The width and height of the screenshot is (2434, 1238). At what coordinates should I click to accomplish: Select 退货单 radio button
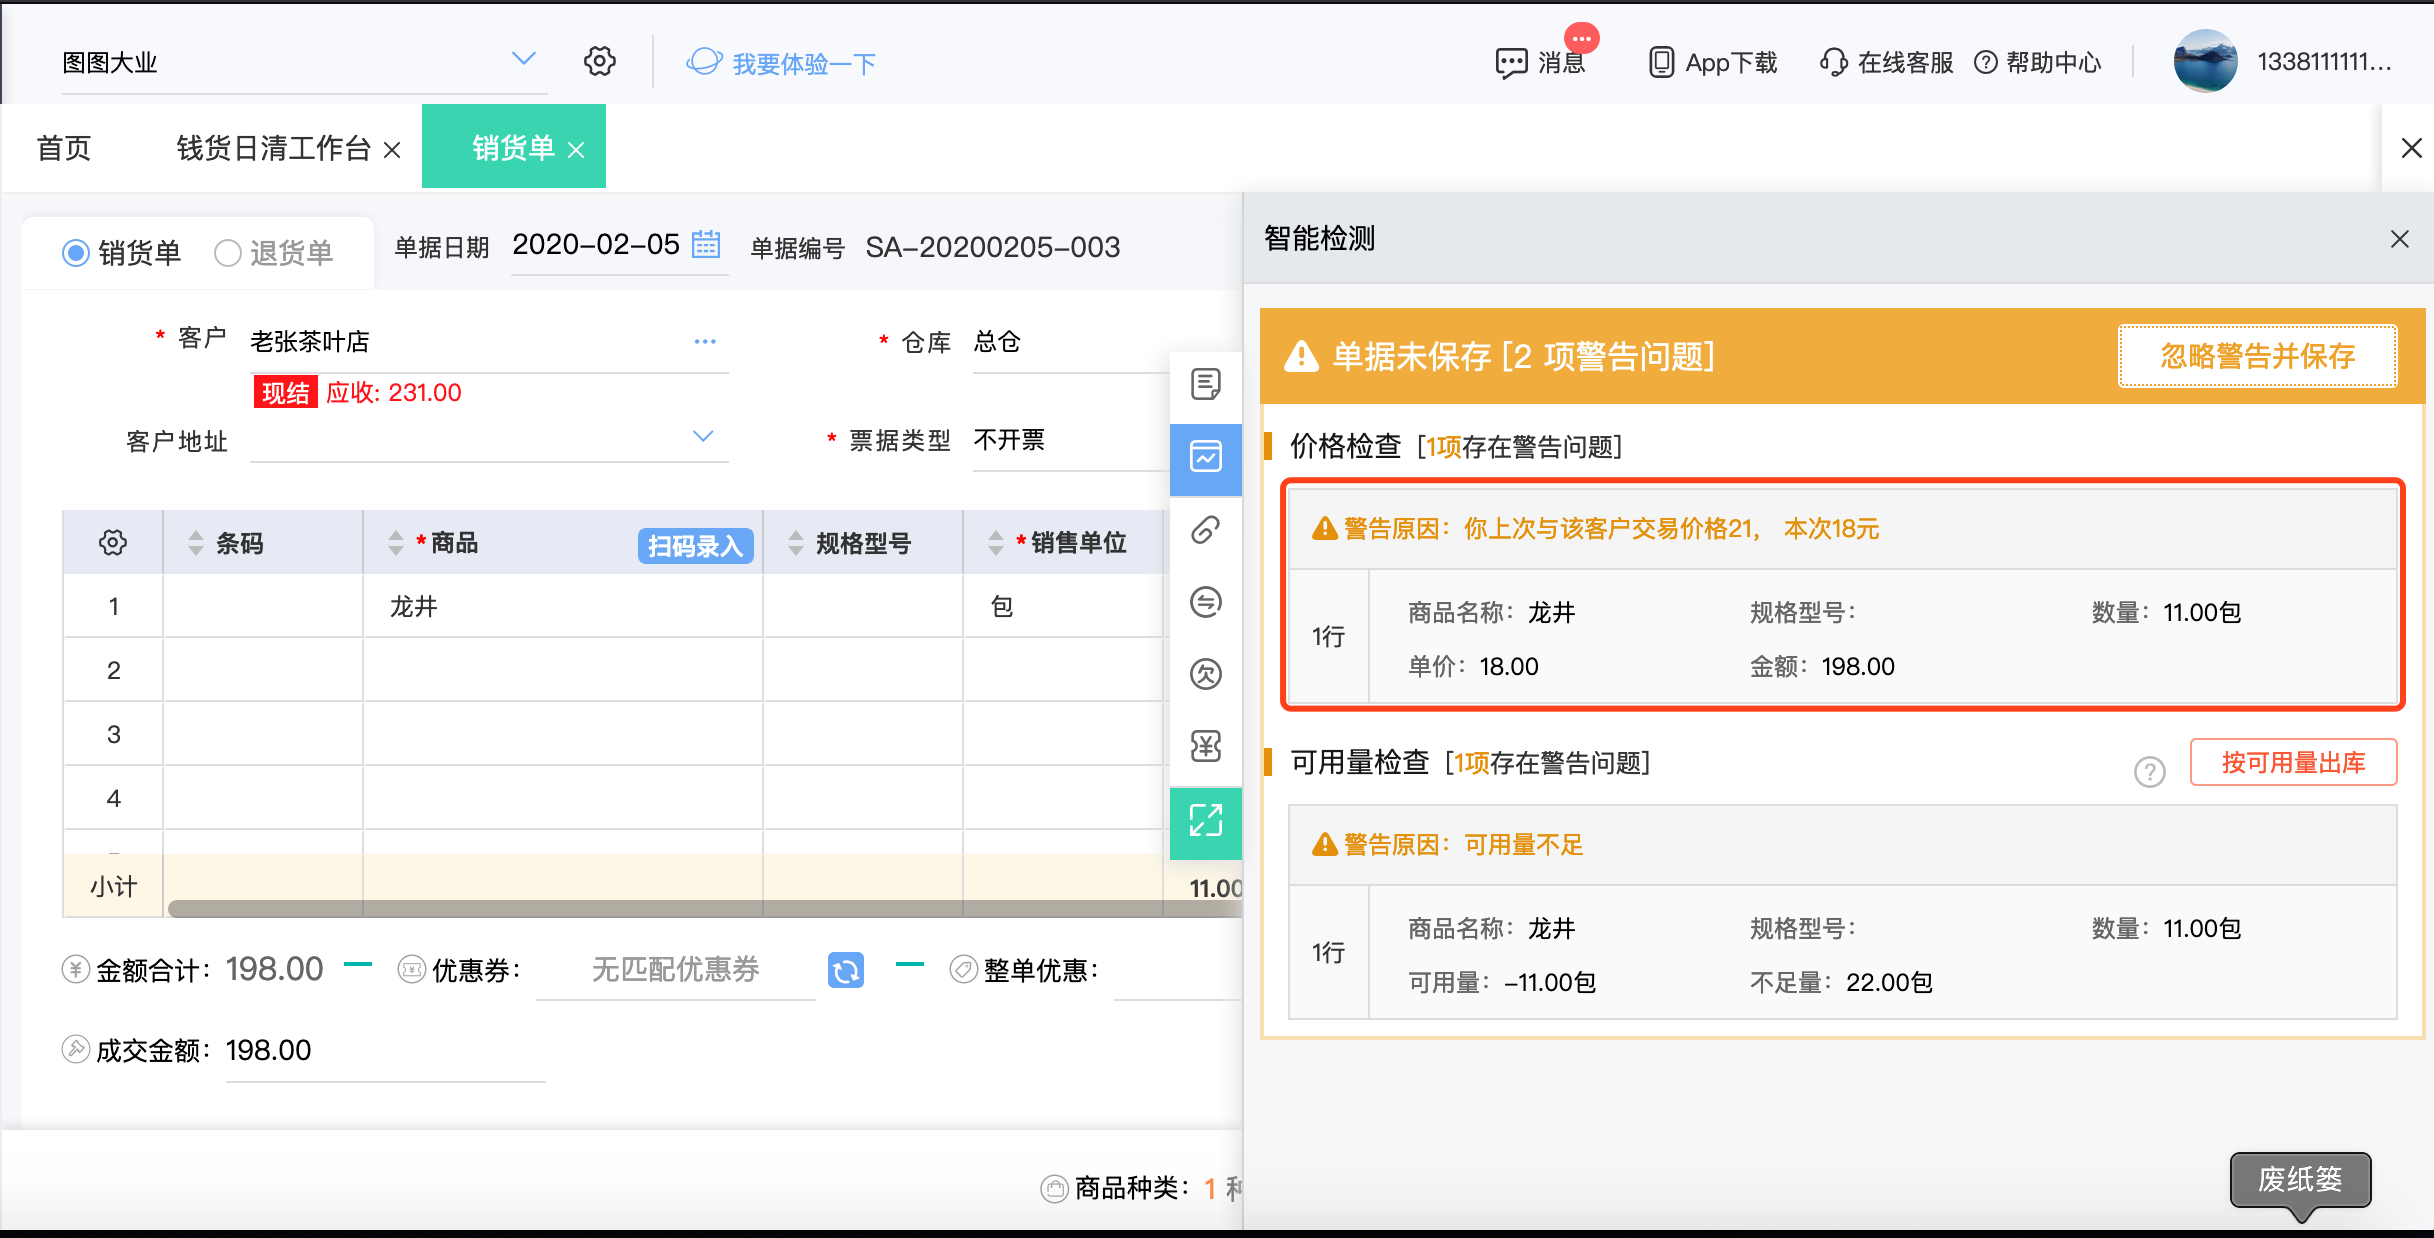pos(226,246)
